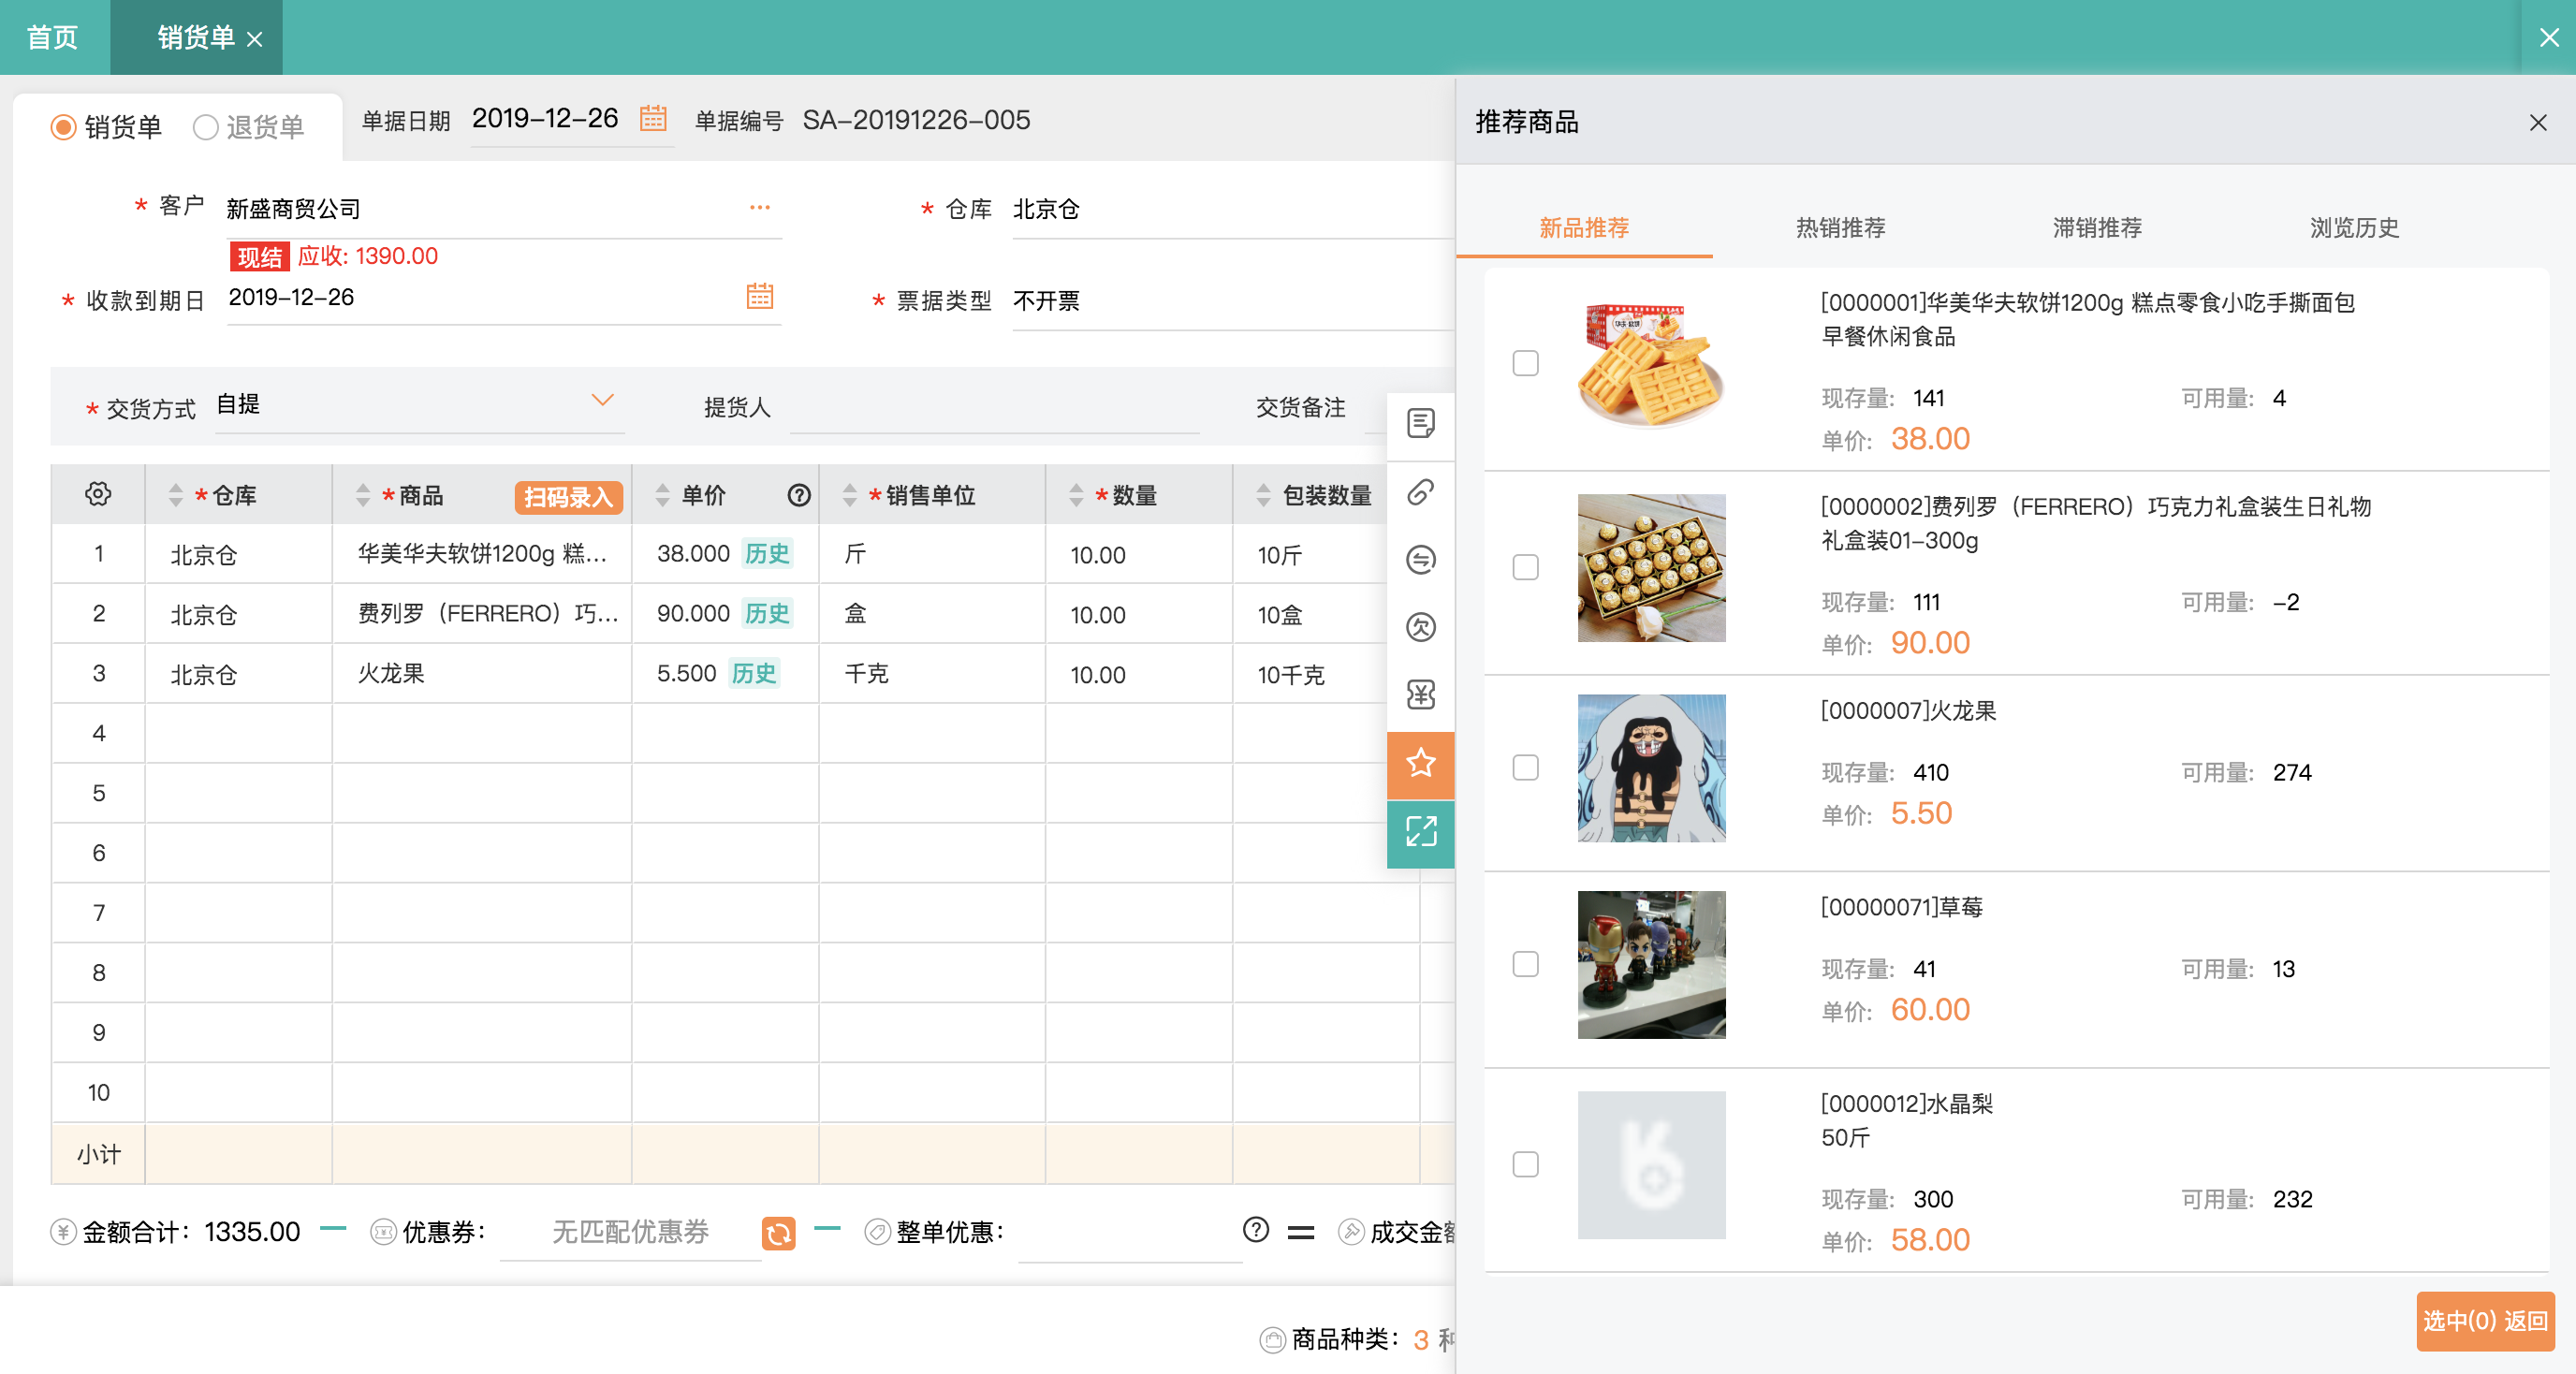Click 历史 link for 华美华夫软饼 row
2576x1374 pixels.
point(765,555)
